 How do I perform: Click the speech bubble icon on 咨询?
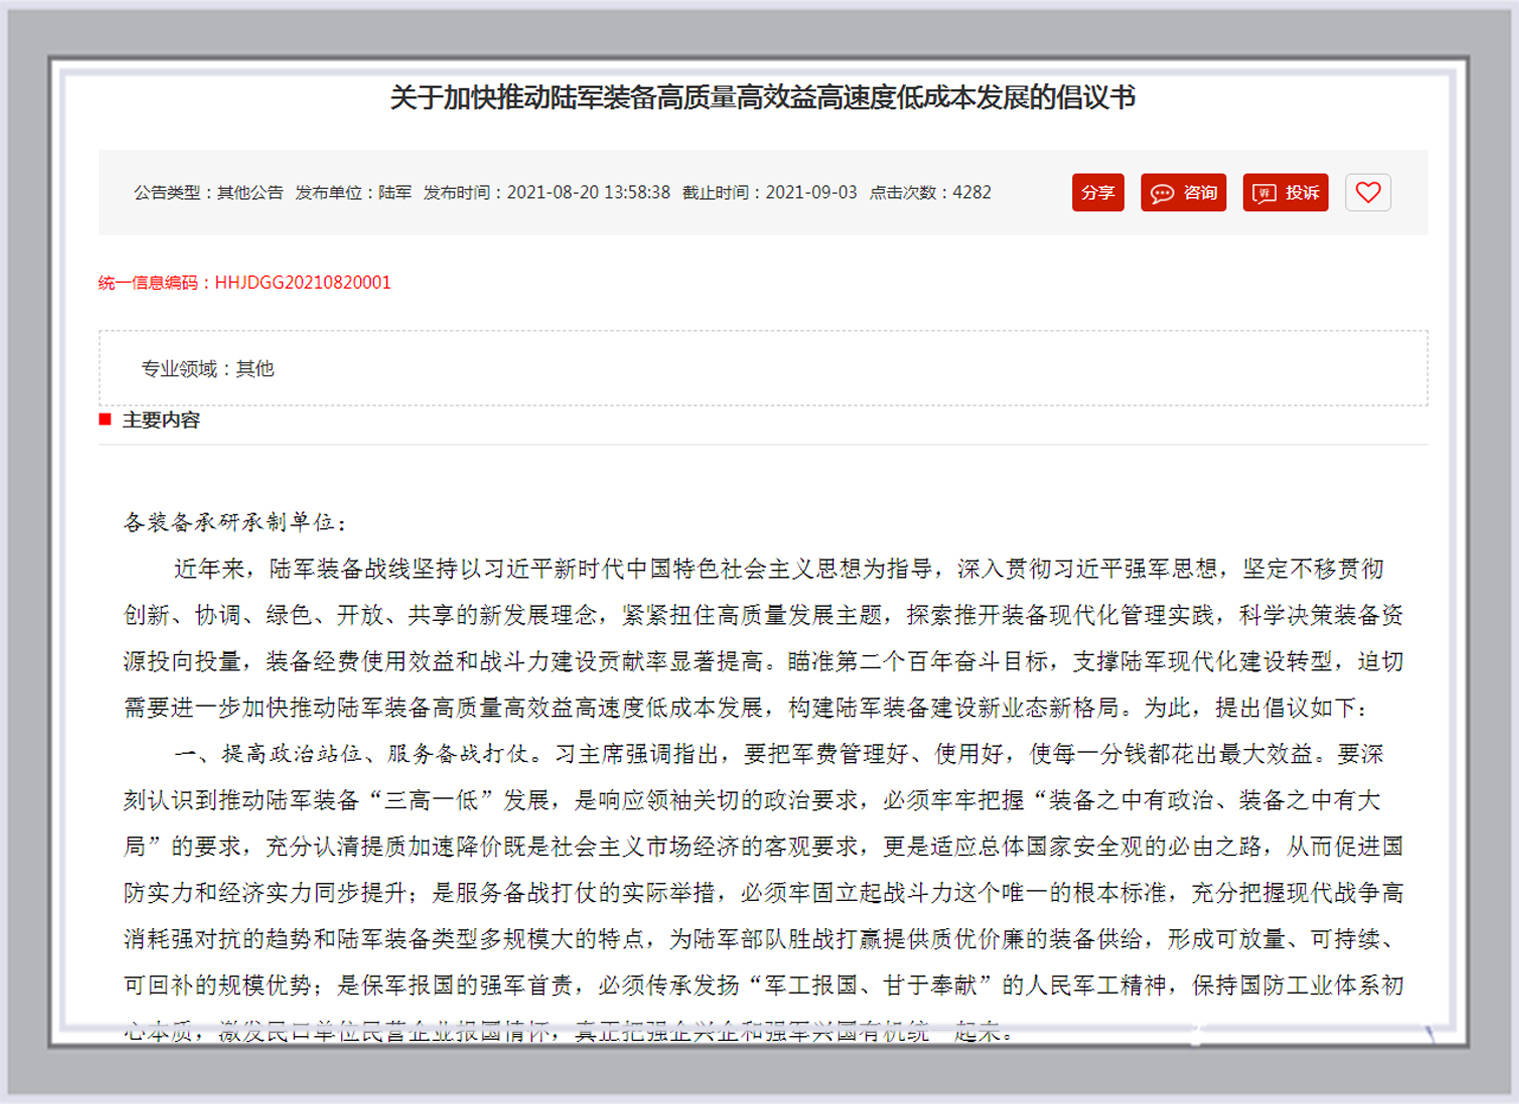tap(1161, 193)
